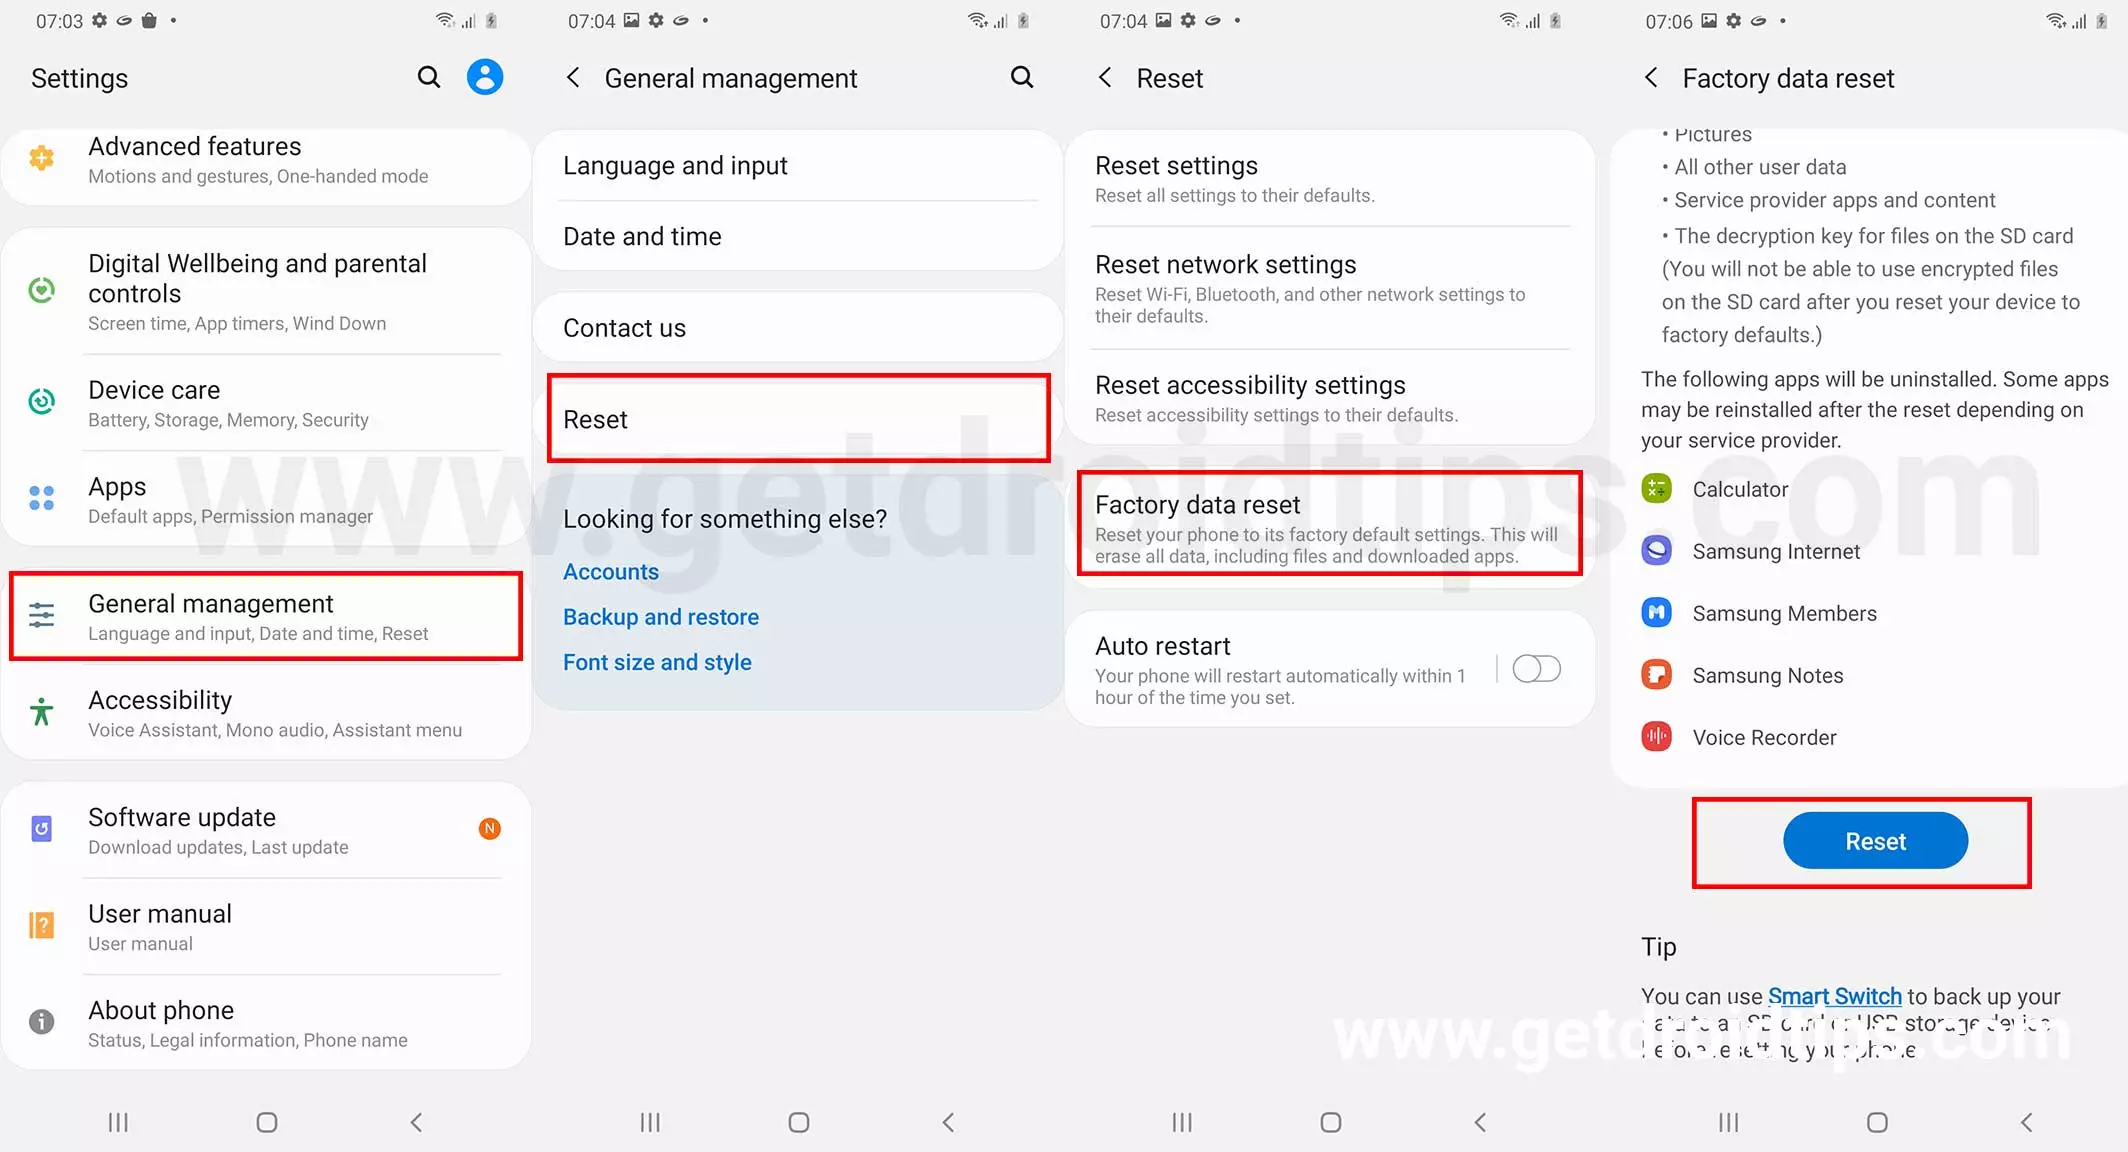This screenshot has height=1152, width=2128.
Task: Open Software update settings icon
Action: point(41,827)
